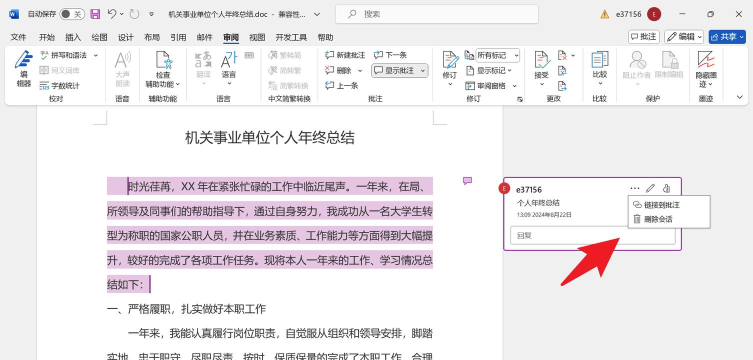Switch to the View (视图) tab
The image size is (753, 360).
(x=257, y=37)
